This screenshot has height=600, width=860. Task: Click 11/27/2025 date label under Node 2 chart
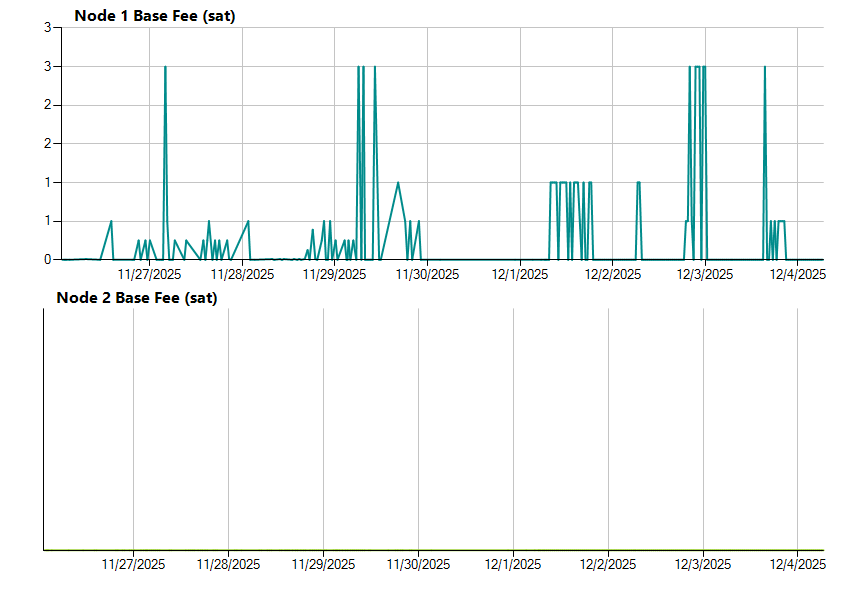[x=134, y=564]
